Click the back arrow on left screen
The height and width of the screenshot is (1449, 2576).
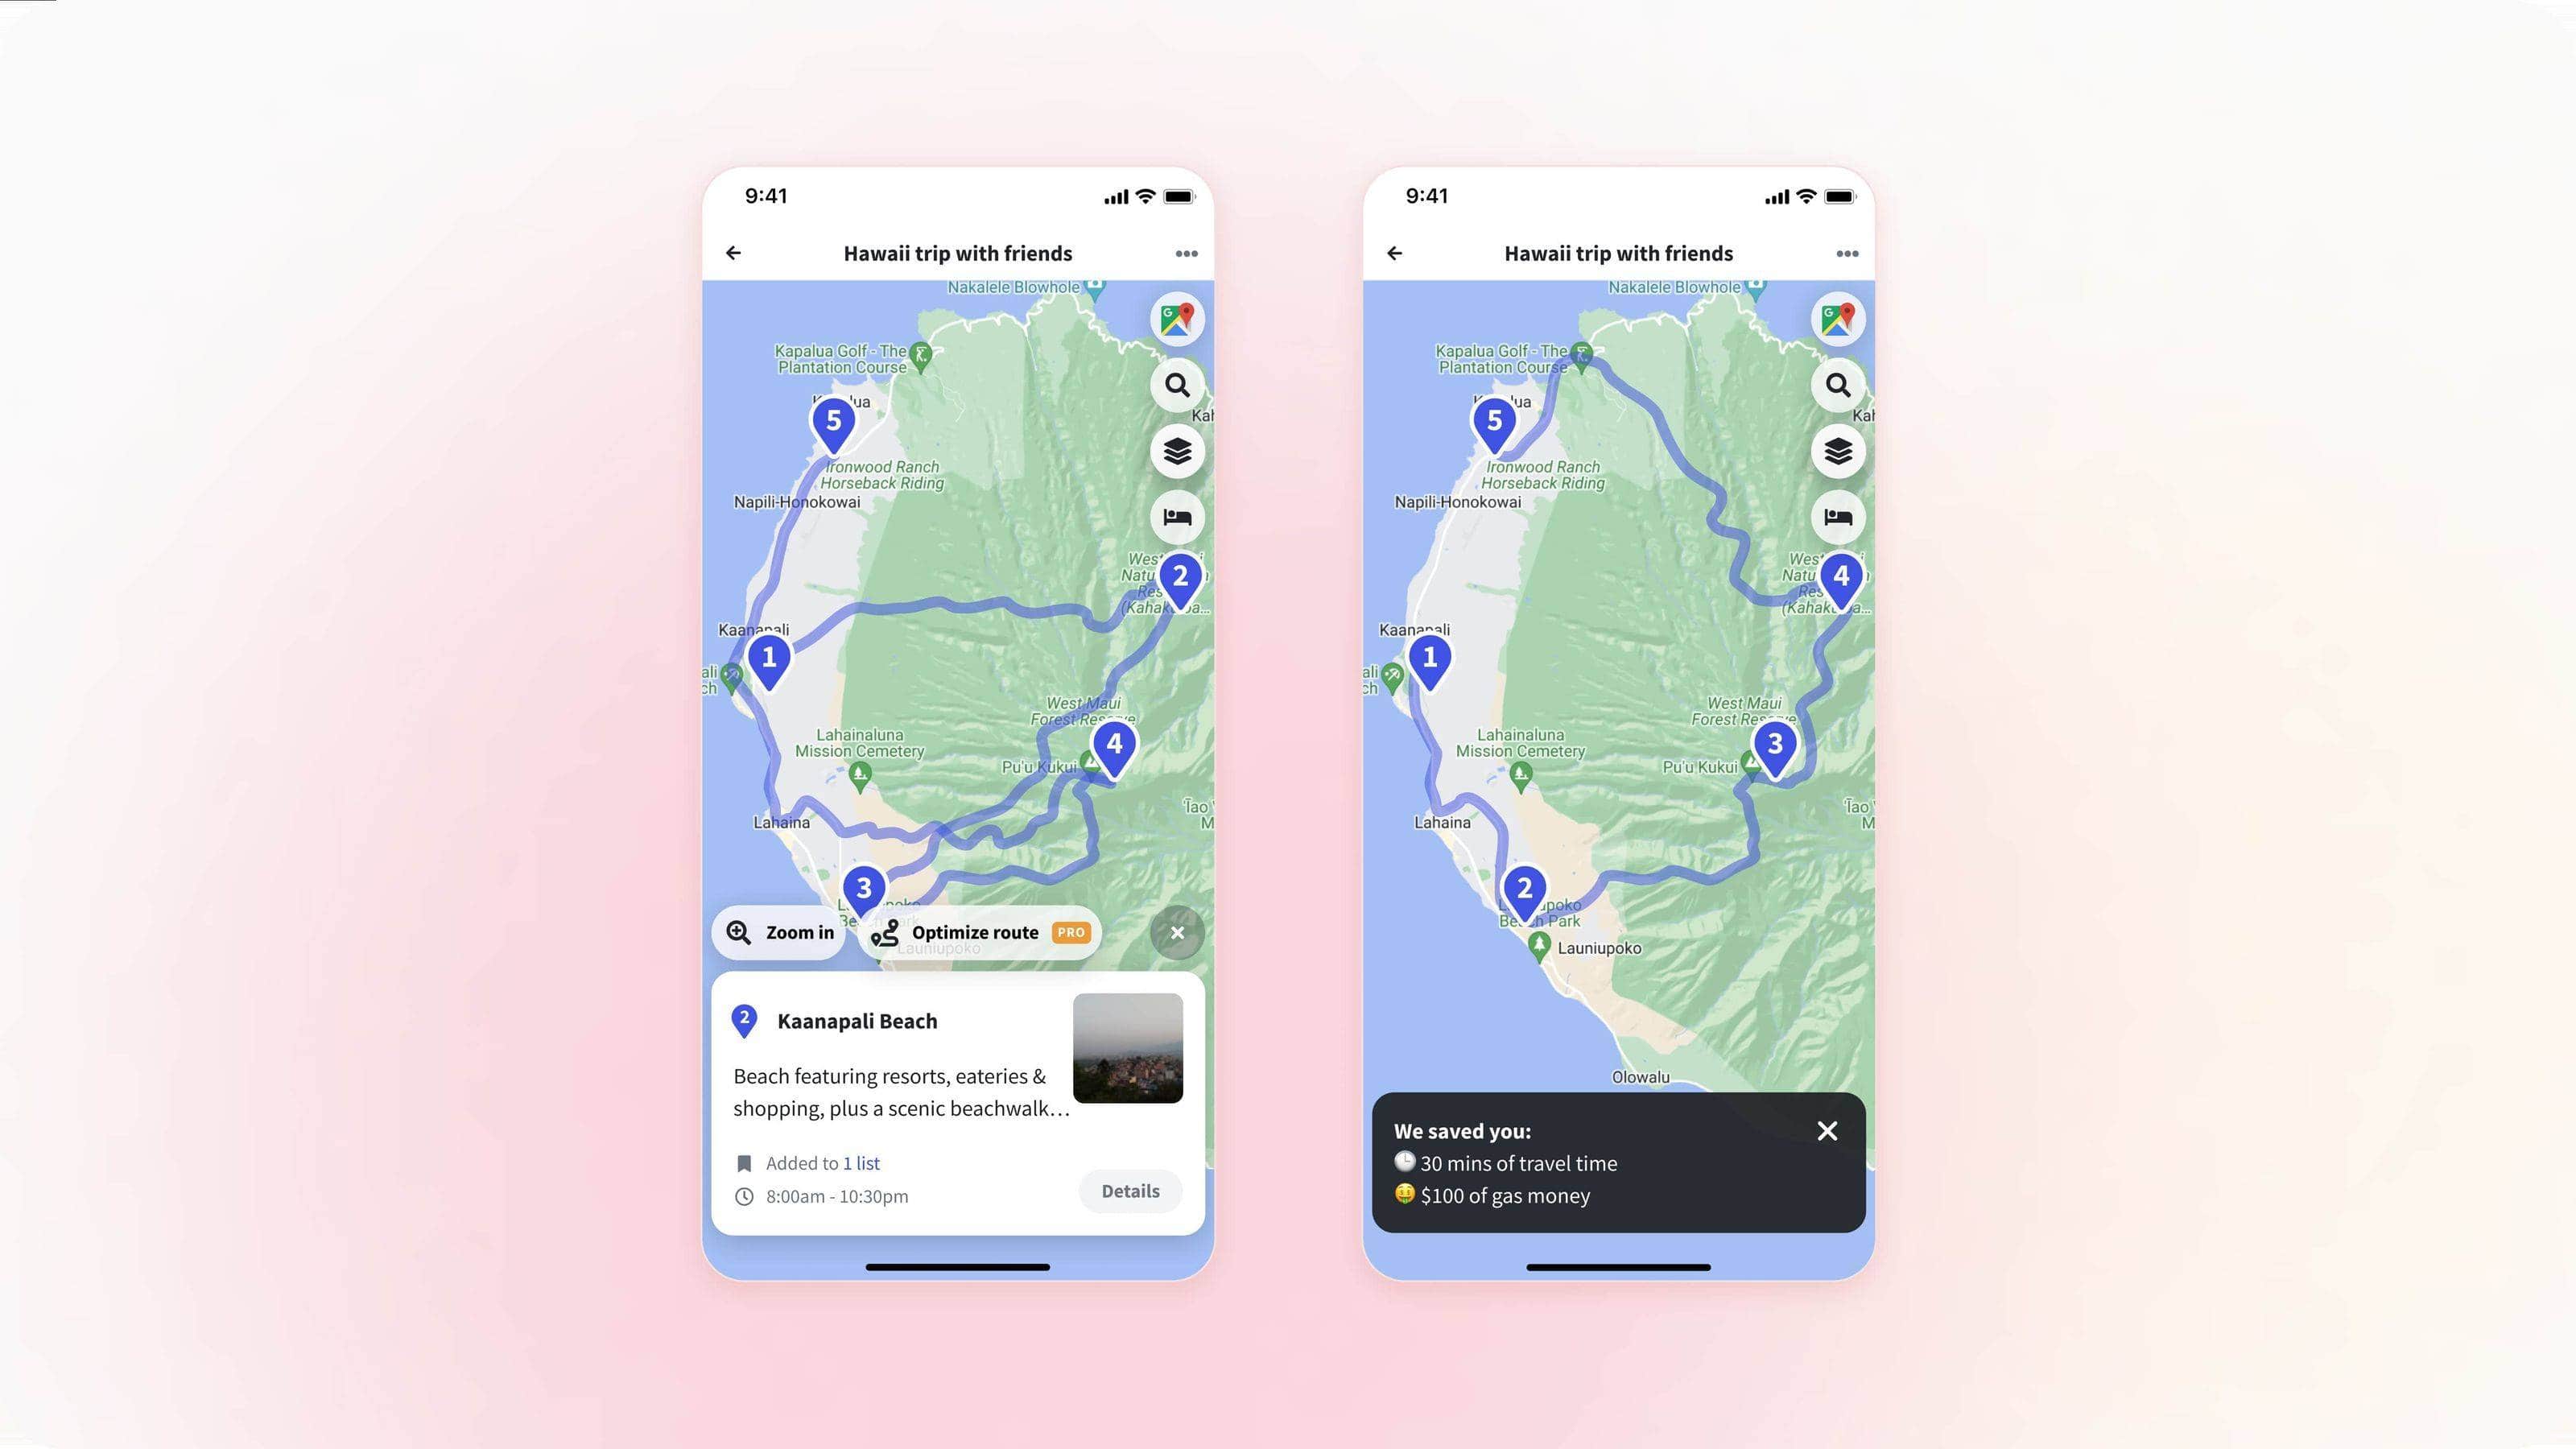tap(736, 253)
